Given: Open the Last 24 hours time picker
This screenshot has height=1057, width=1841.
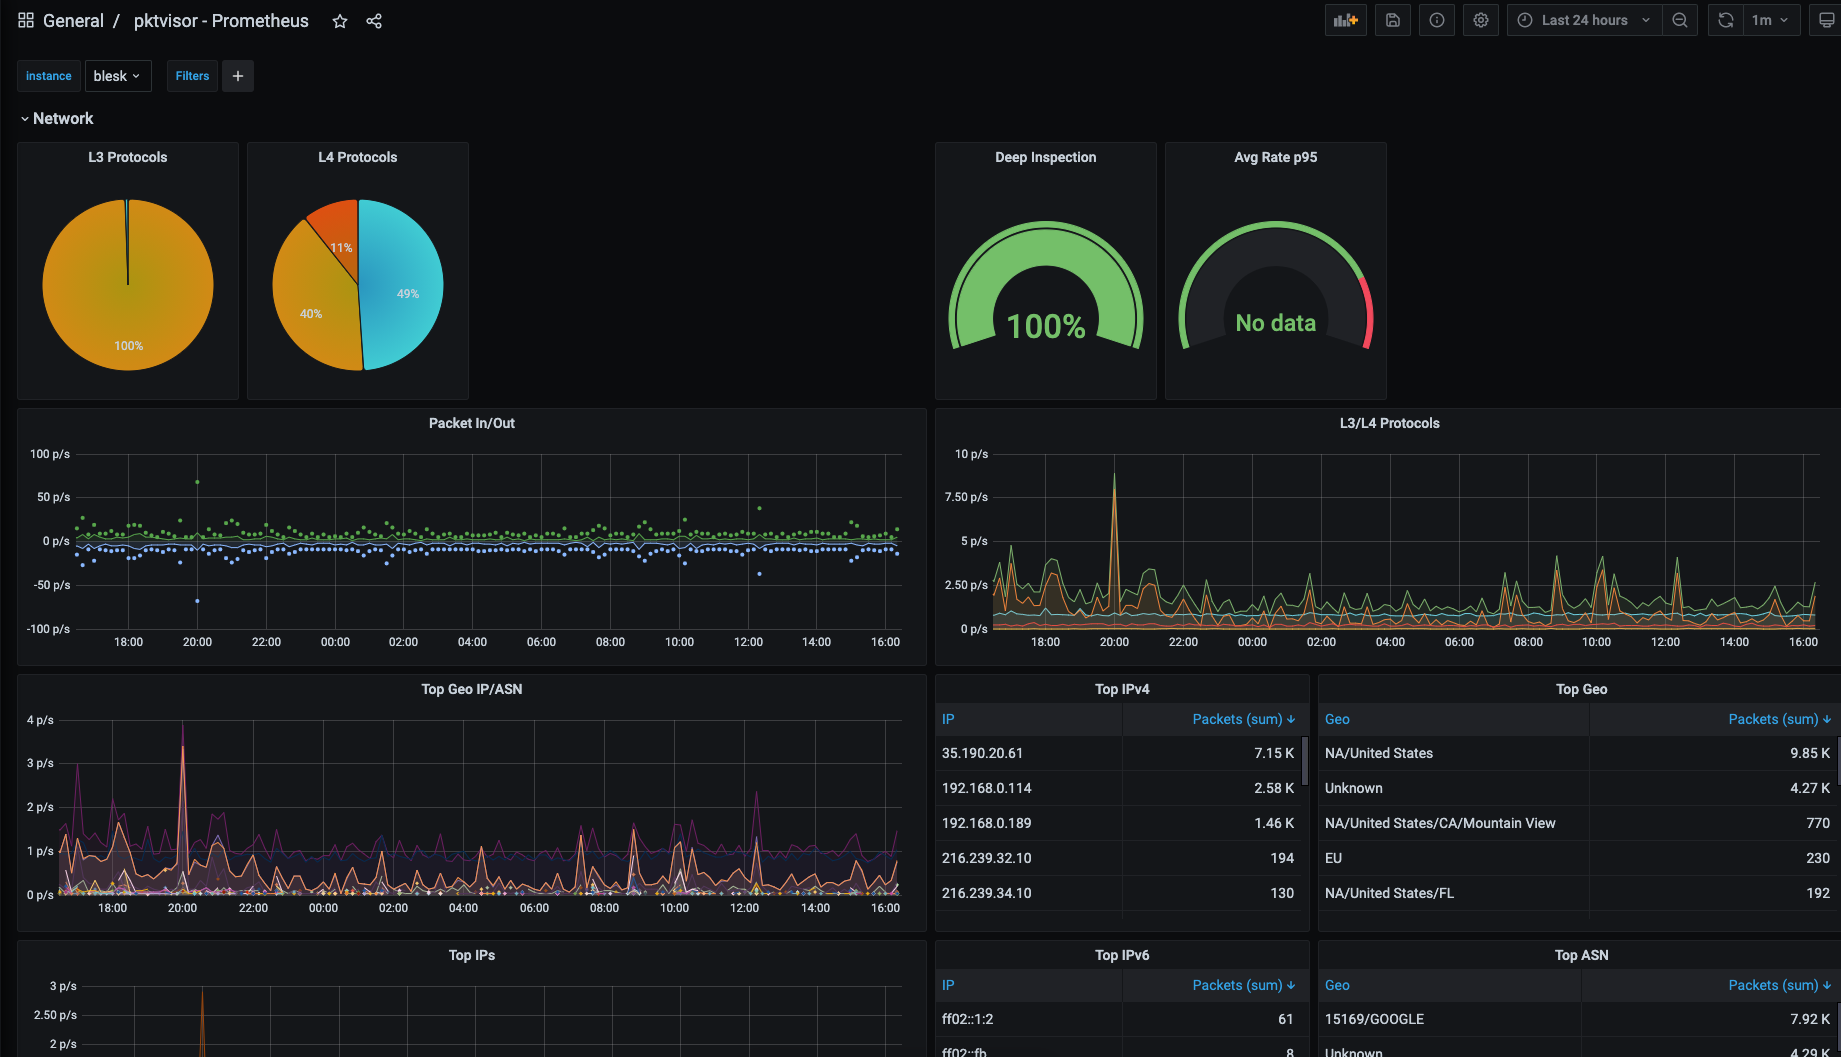Looking at the screenshot, I should [x=1583, y=20].
